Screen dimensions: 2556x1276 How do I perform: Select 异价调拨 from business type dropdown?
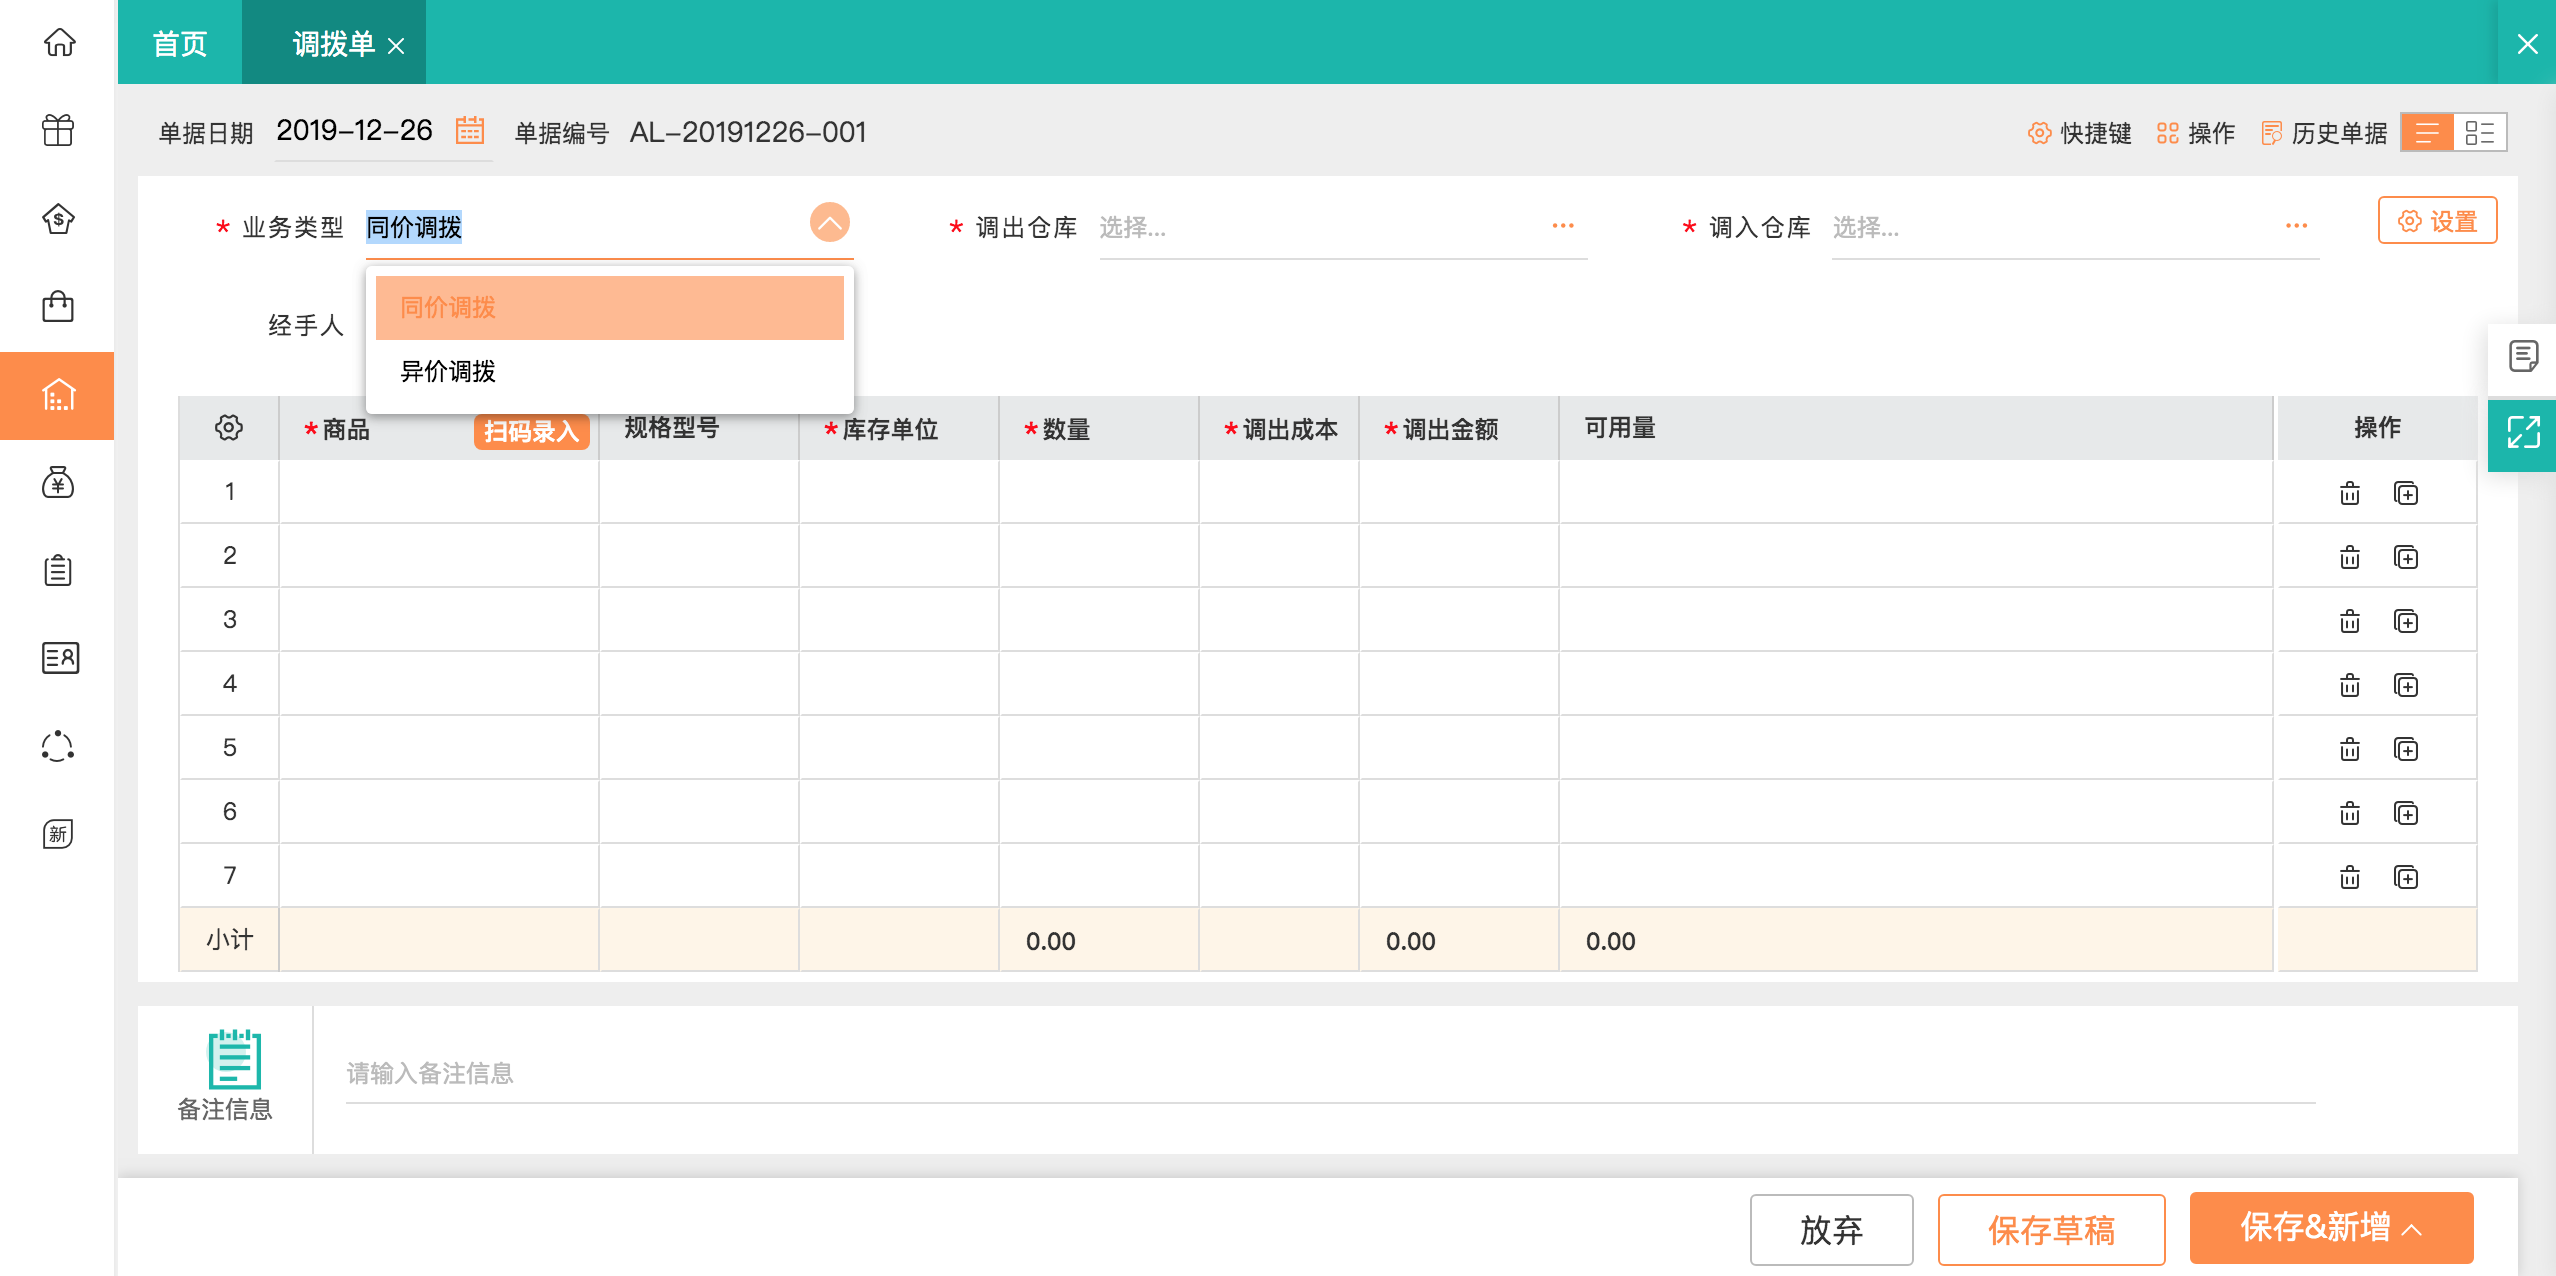[448, 372]
